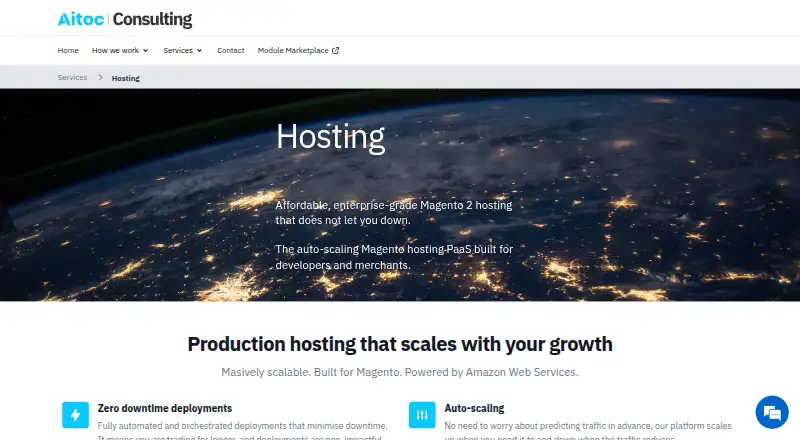800x440 pixels.
Task: Click the auto-scaling Magento hosting PaaS paragraph
Action: click(x=394, y=257)
